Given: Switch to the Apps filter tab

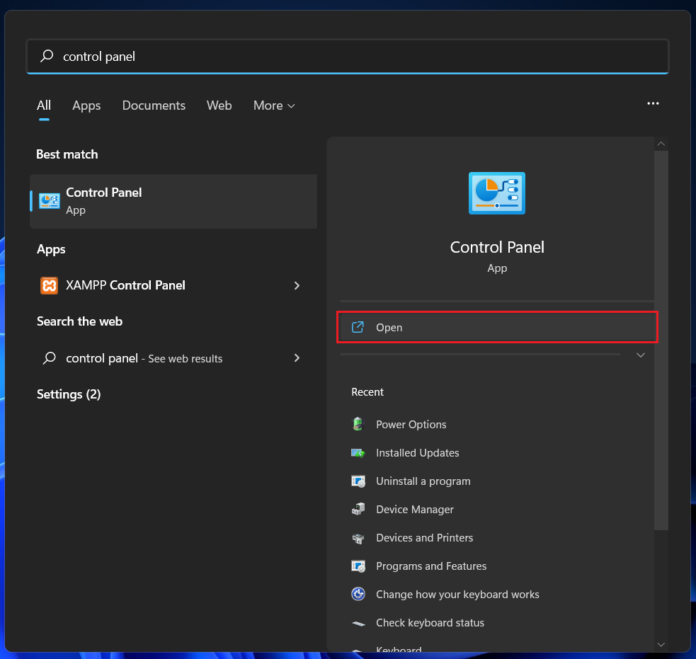Looking at the screenshot, I should point(87,106).
